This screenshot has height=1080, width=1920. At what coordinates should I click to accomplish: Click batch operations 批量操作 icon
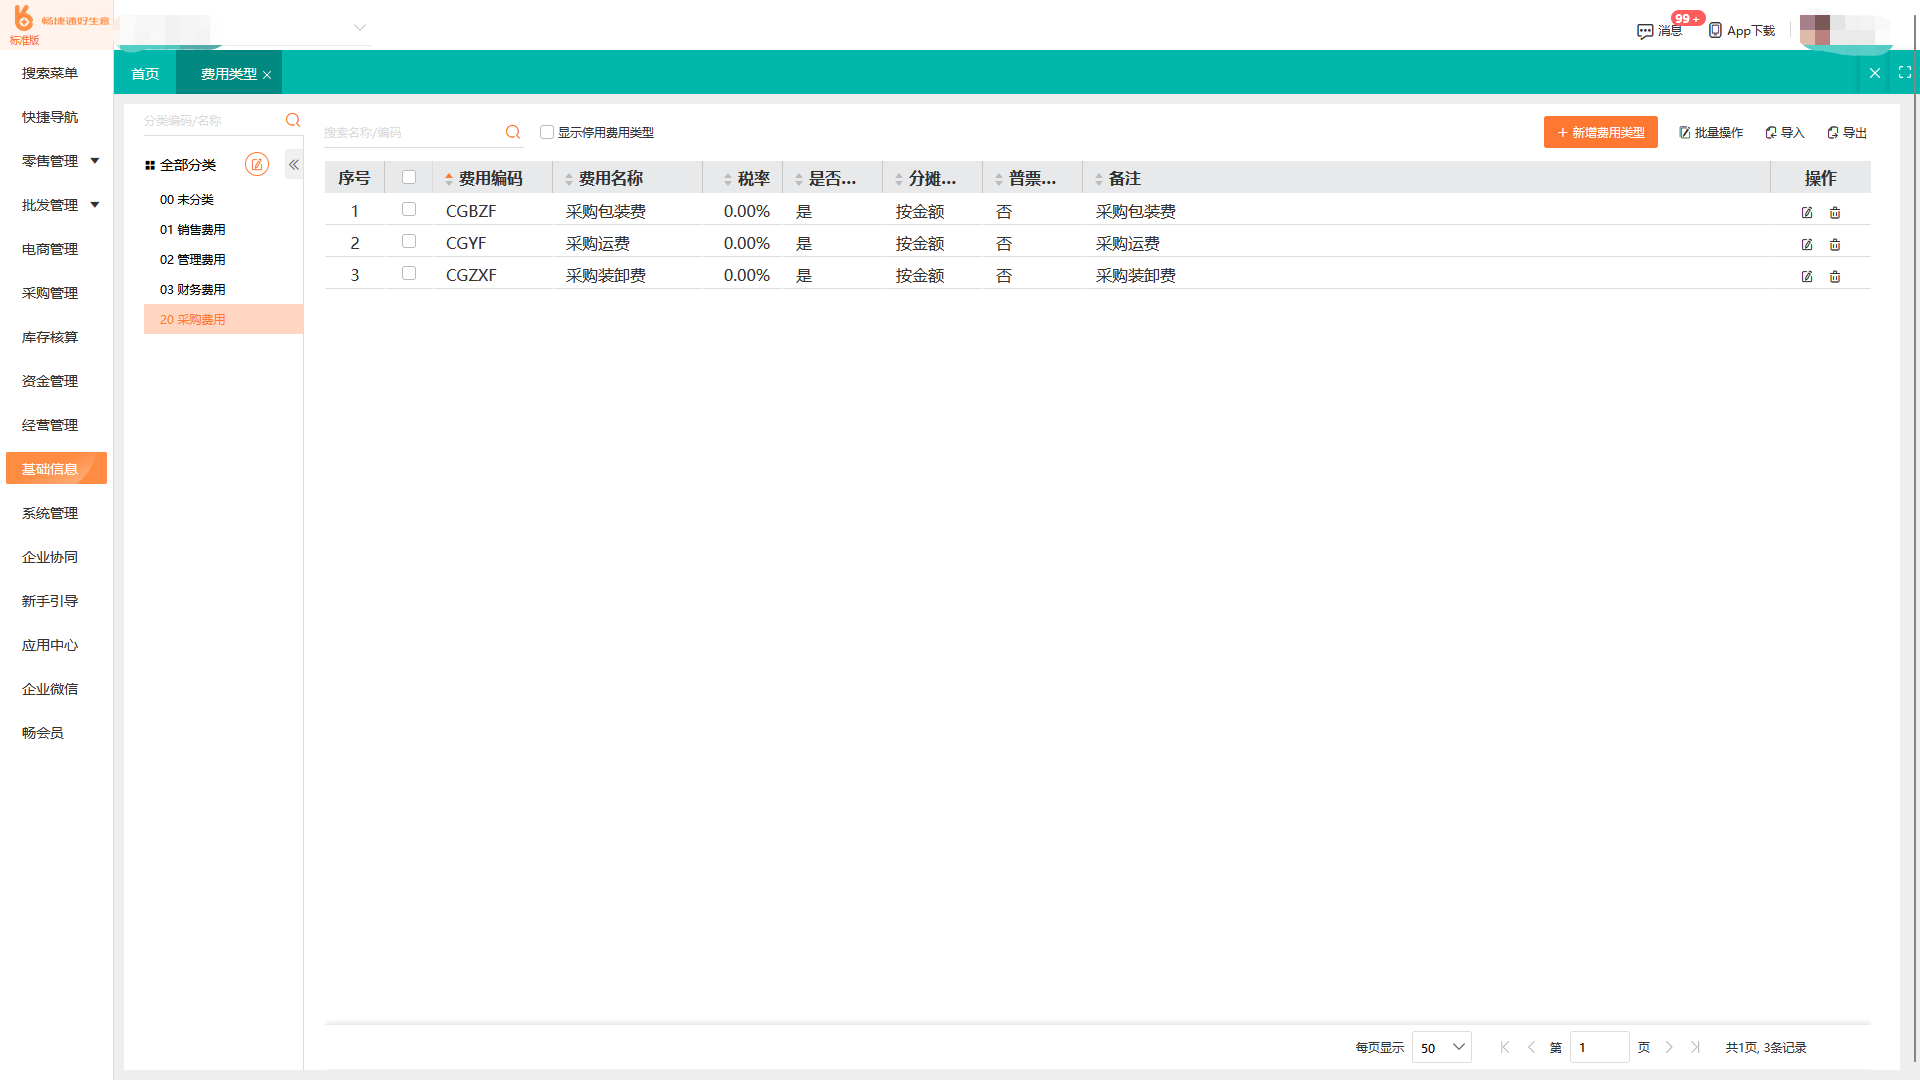click(1710, 131)
